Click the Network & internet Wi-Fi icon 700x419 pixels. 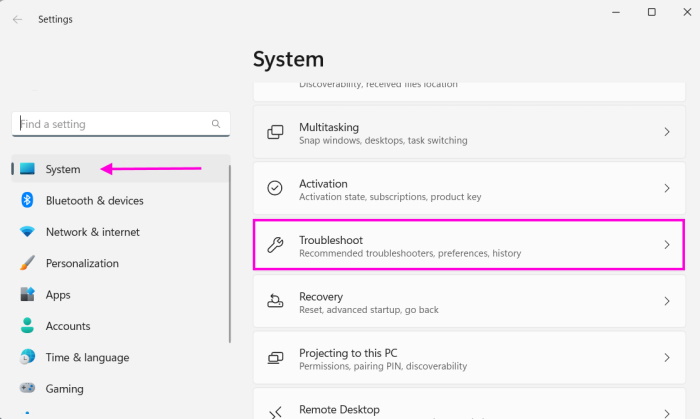point(27,232)
